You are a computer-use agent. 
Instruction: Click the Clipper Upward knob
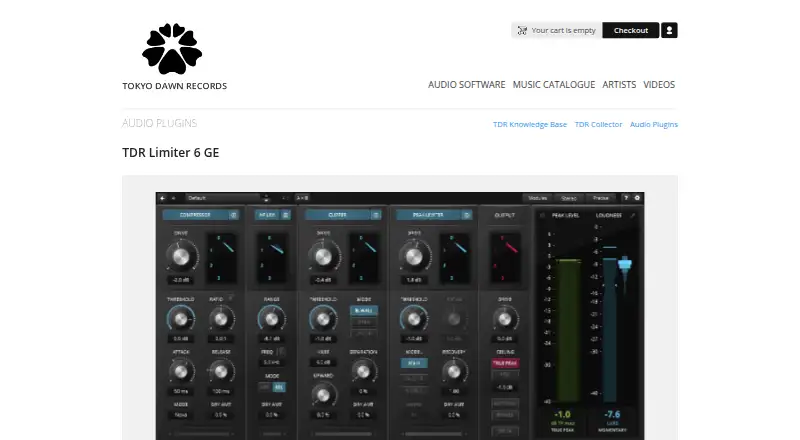[323, 395]
